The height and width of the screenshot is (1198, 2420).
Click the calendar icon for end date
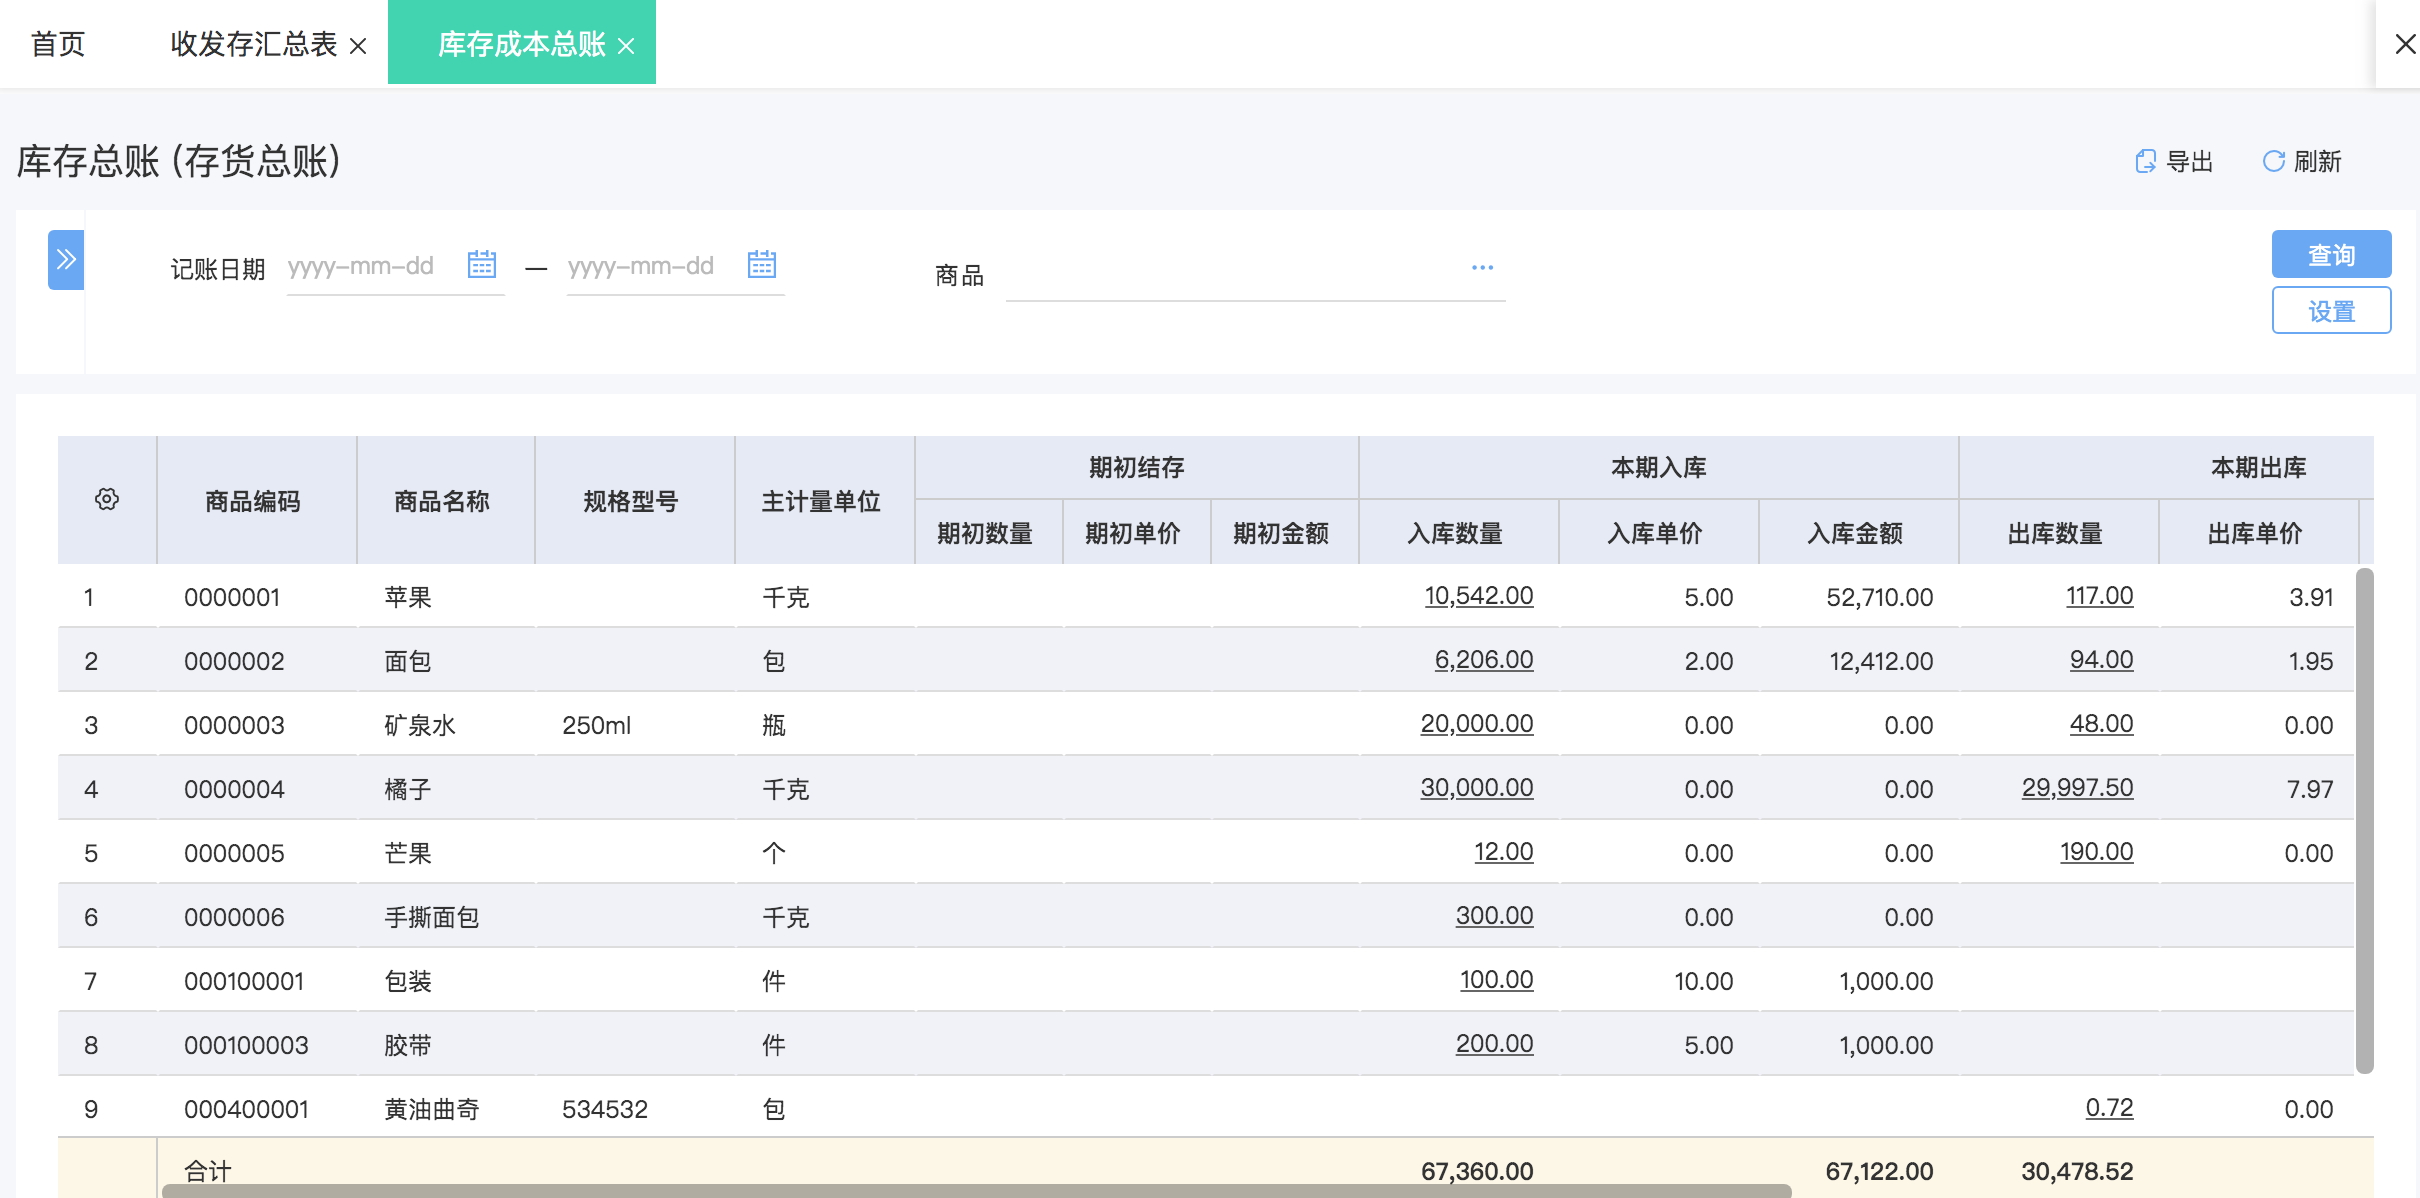click(x=762, y=266)
